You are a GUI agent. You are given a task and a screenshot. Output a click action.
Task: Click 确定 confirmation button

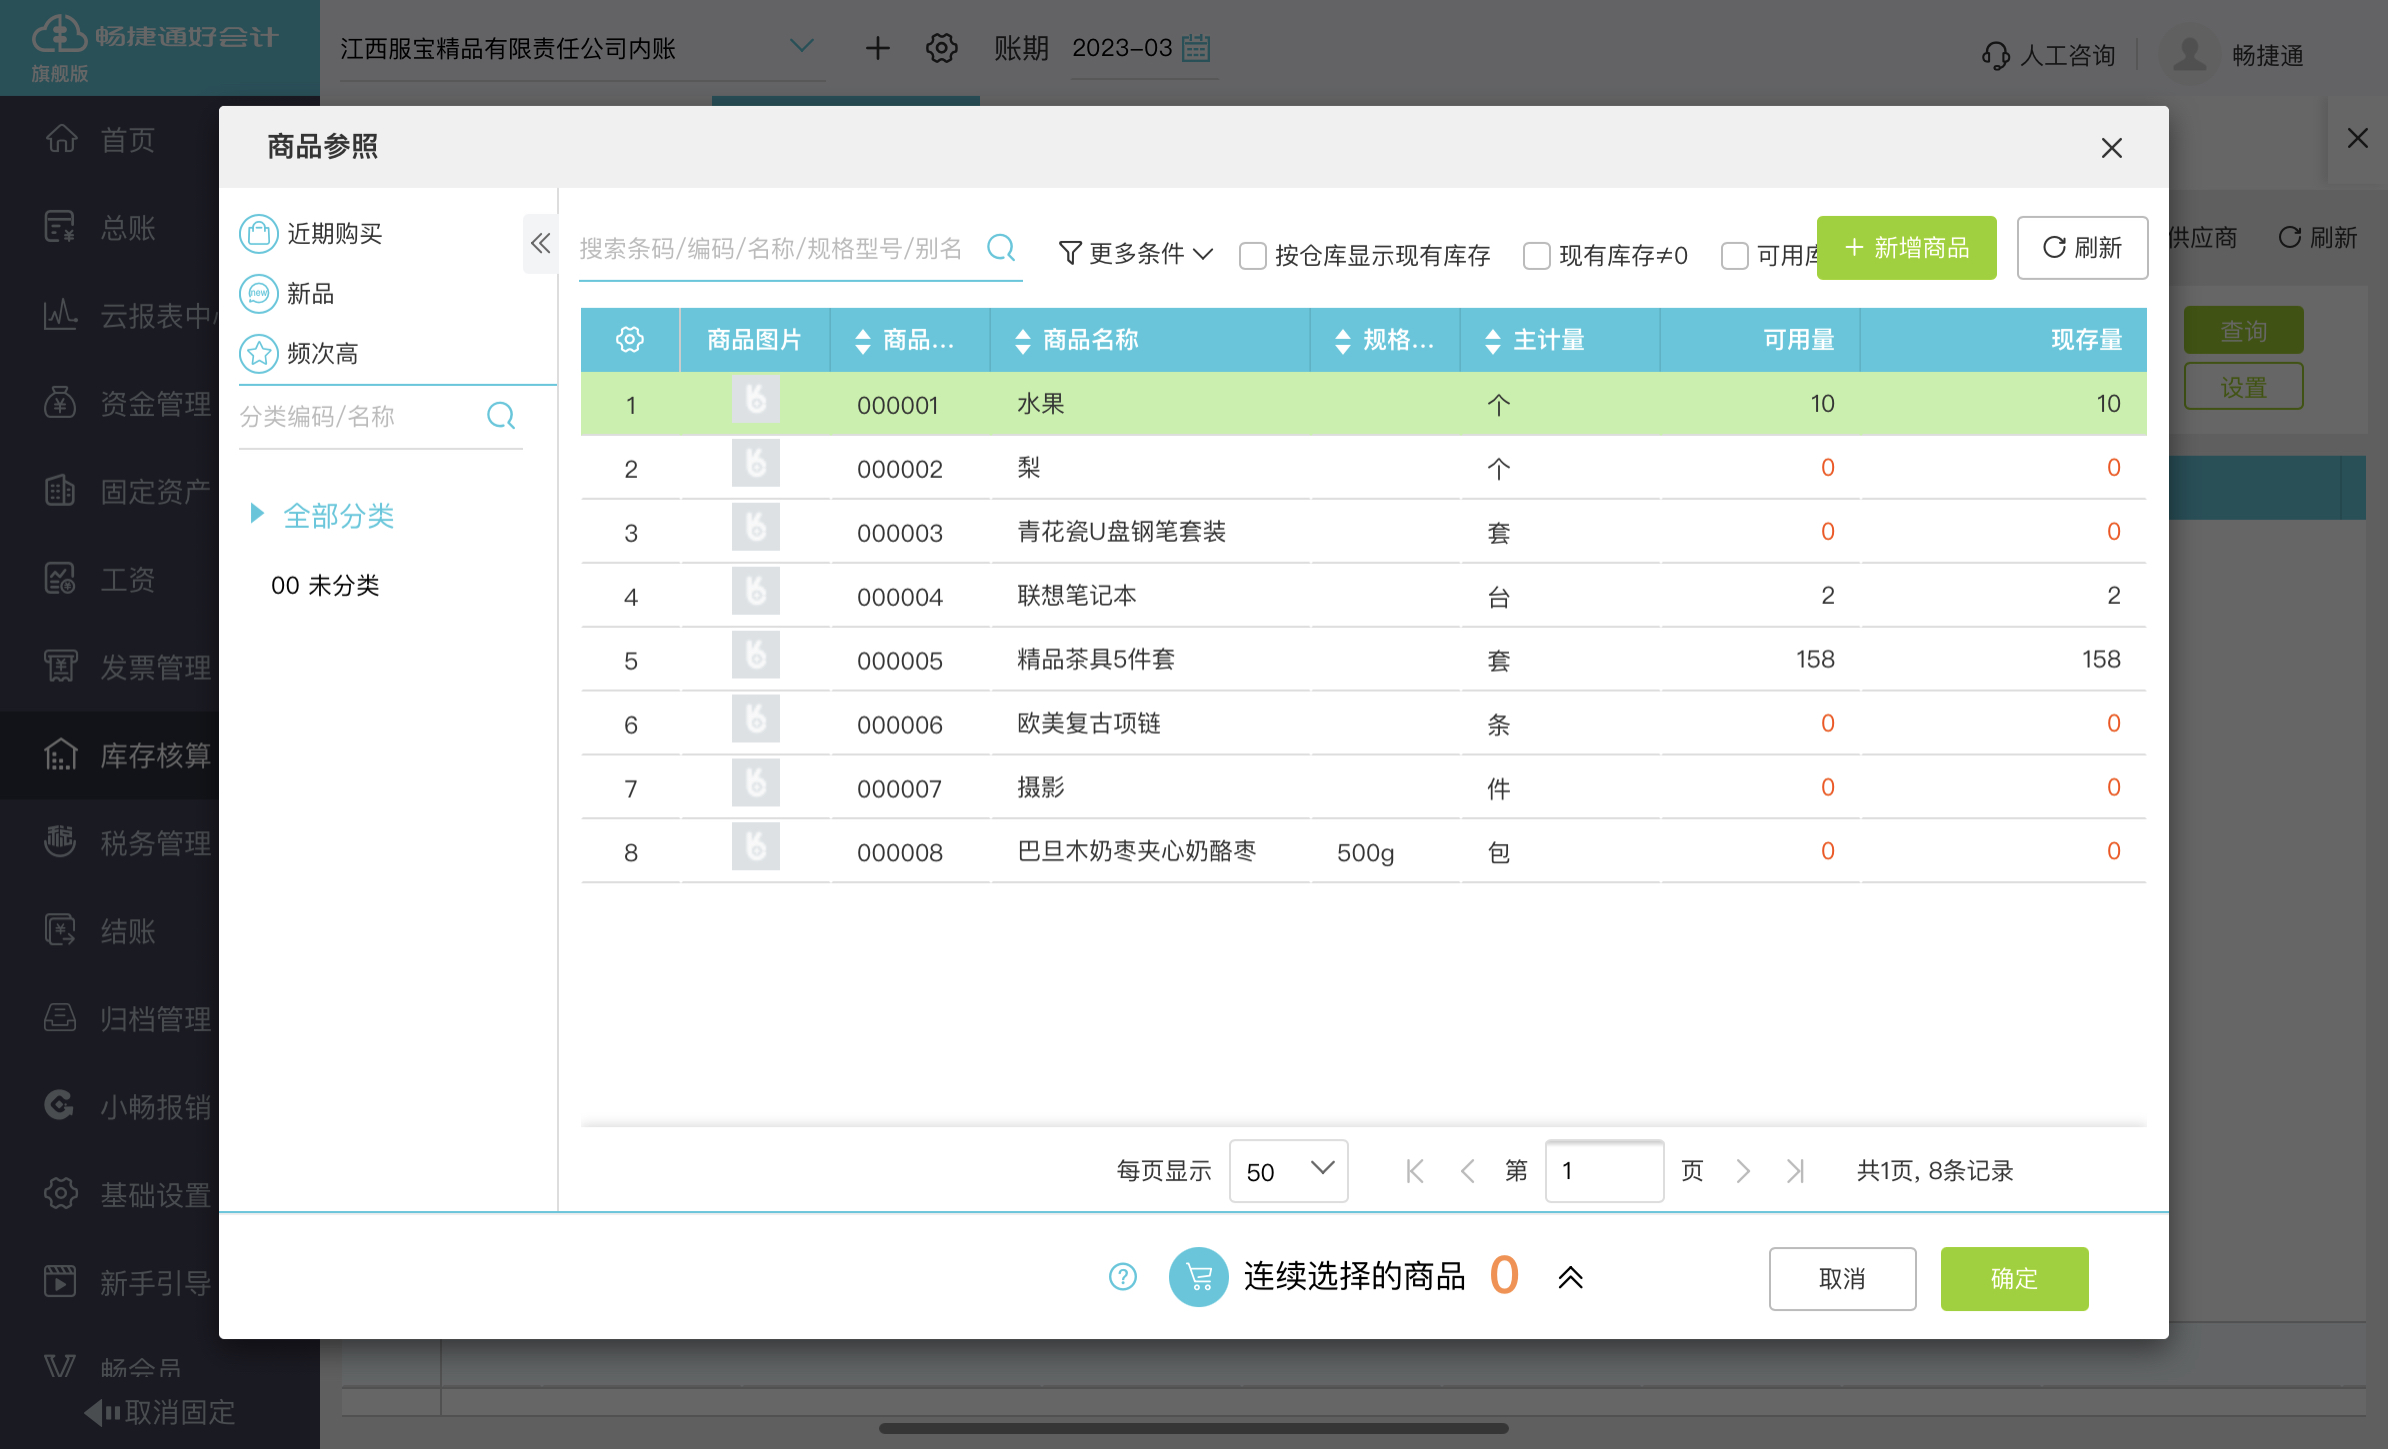(2016, 1275)
